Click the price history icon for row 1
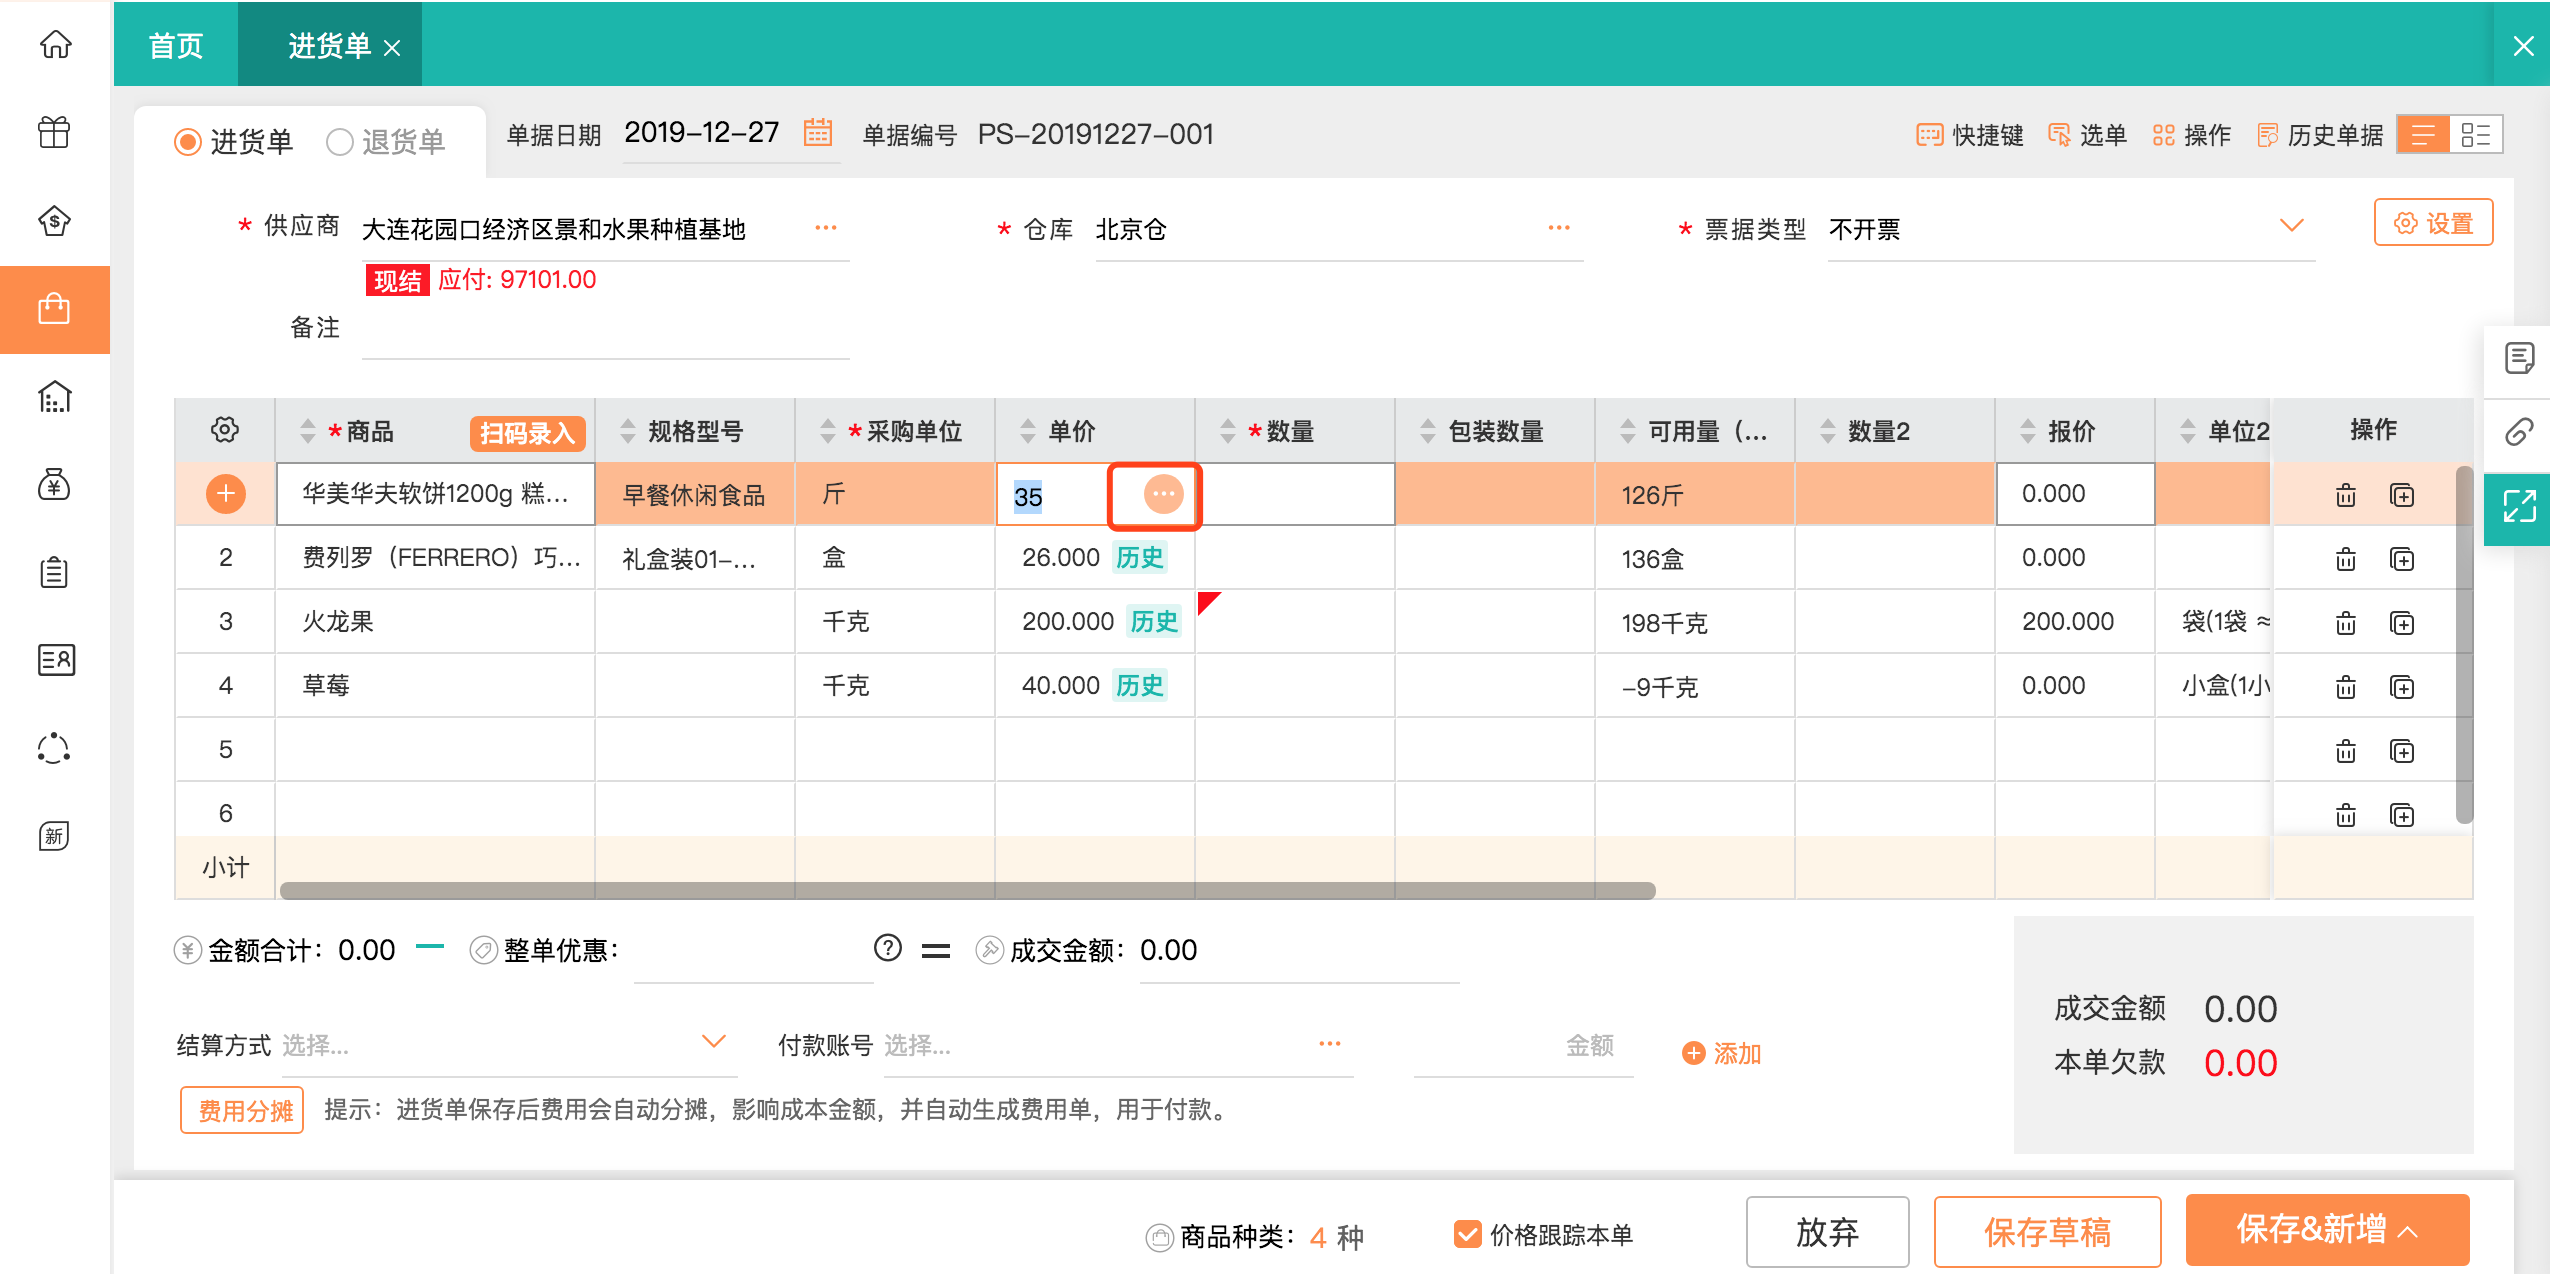The image size is (2550, 1274). [1161, 495]
